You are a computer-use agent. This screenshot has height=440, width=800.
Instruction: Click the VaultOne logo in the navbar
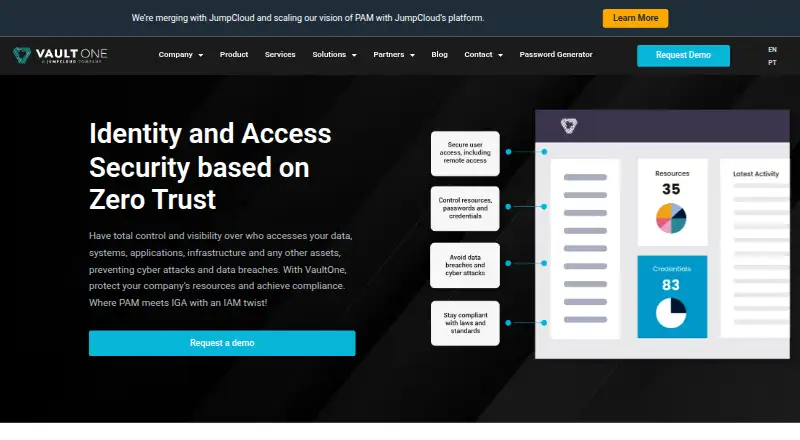pyautogui.click(x=60, y=55)
